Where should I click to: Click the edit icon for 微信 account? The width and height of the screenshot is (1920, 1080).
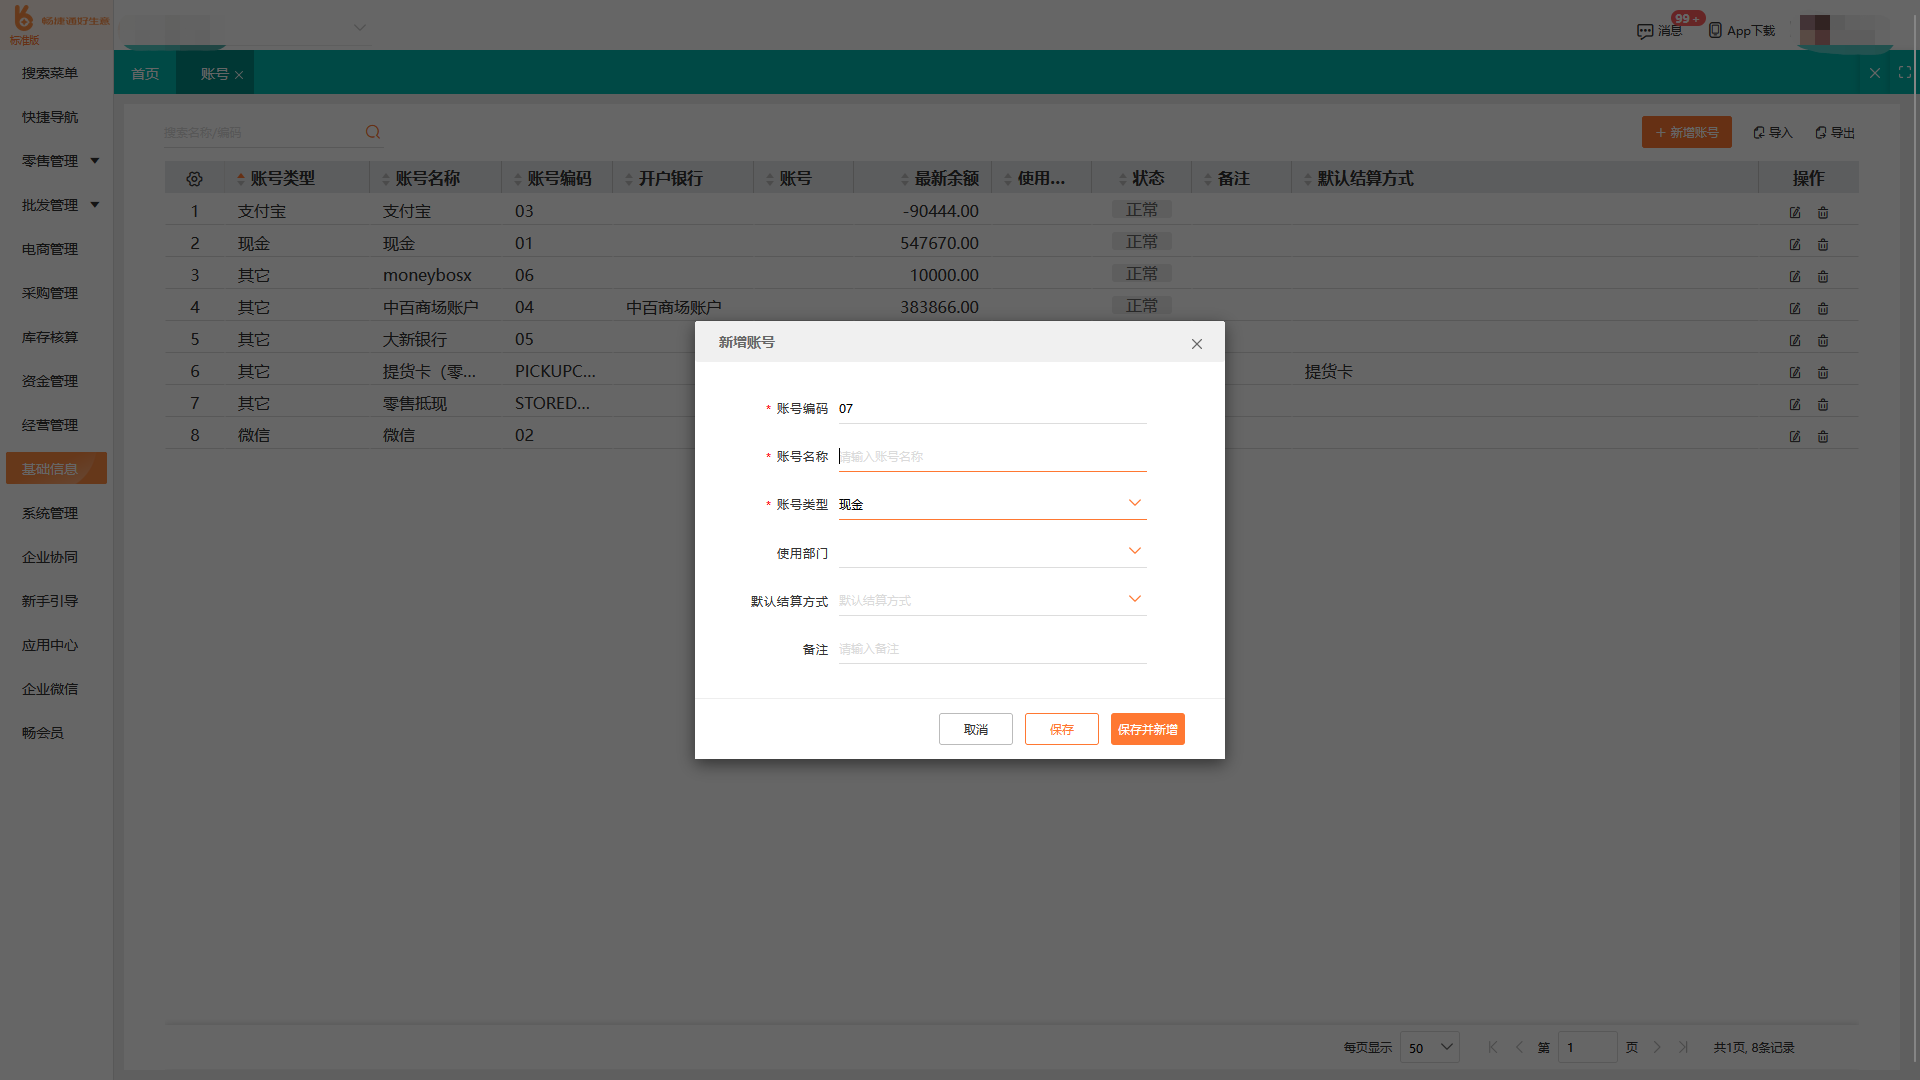(1795, 436)
